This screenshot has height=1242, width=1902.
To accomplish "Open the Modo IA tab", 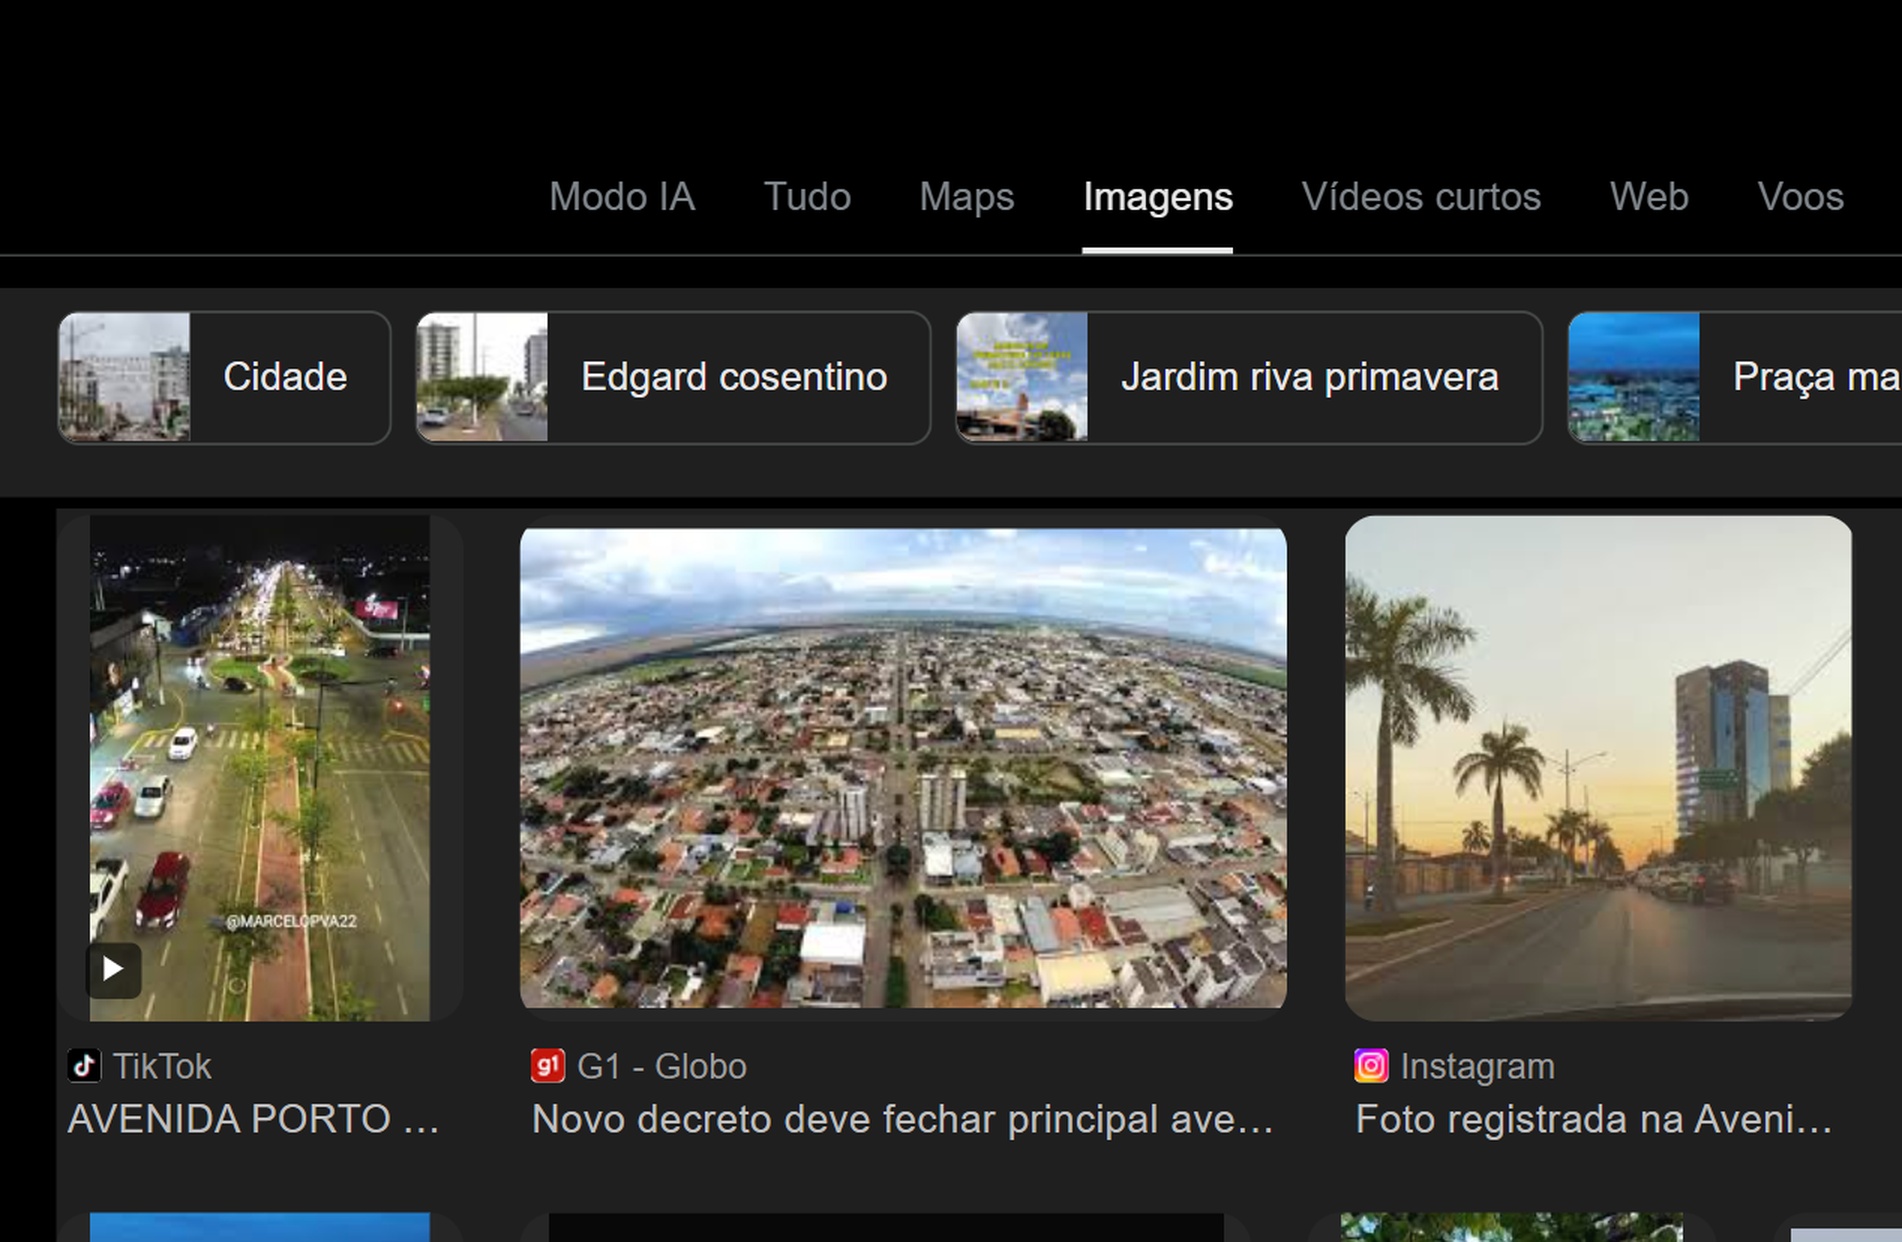I will click(x=621, y=197).
